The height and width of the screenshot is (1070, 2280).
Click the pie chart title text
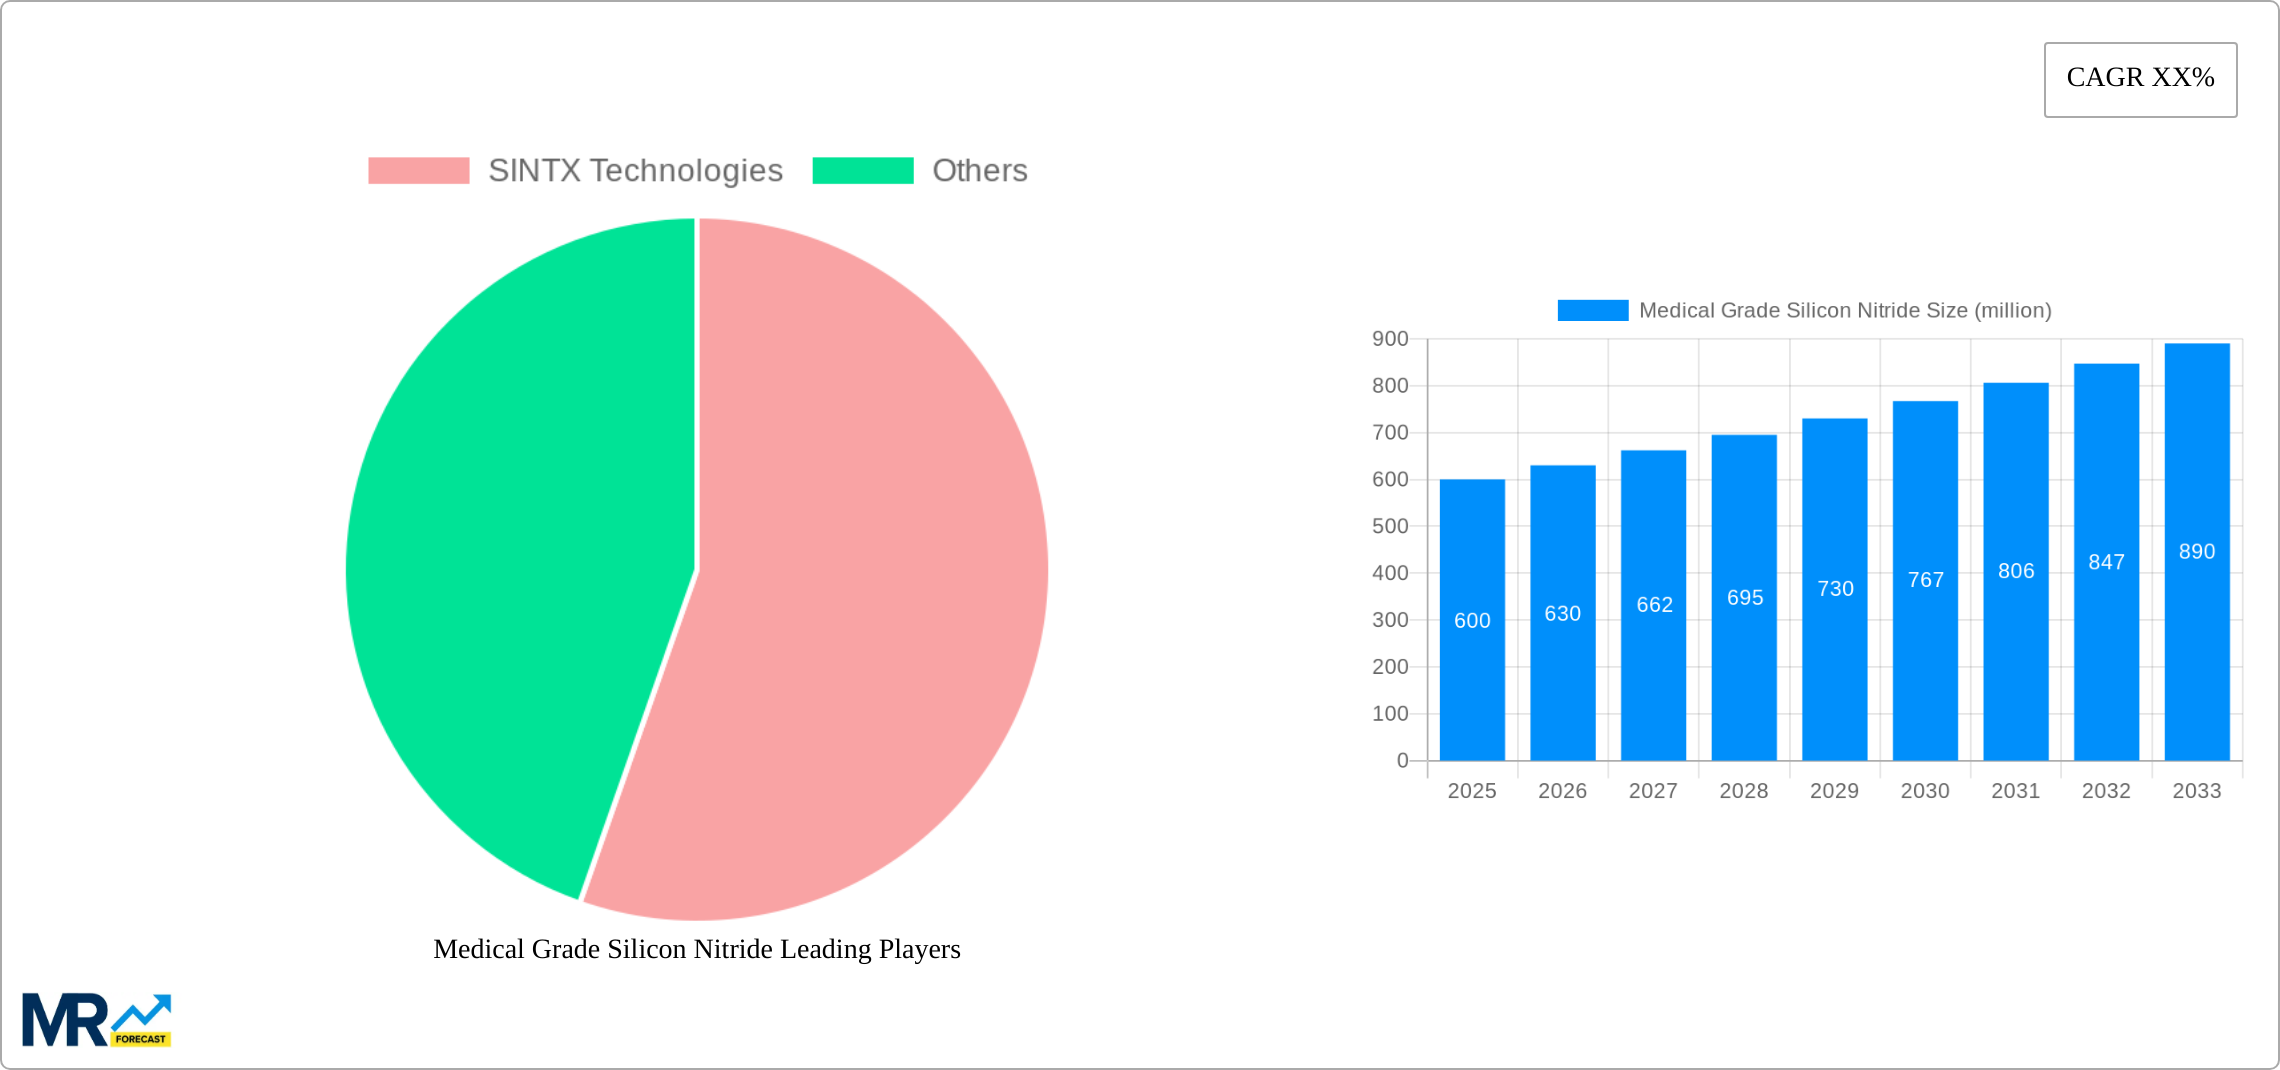coord(696,949)
